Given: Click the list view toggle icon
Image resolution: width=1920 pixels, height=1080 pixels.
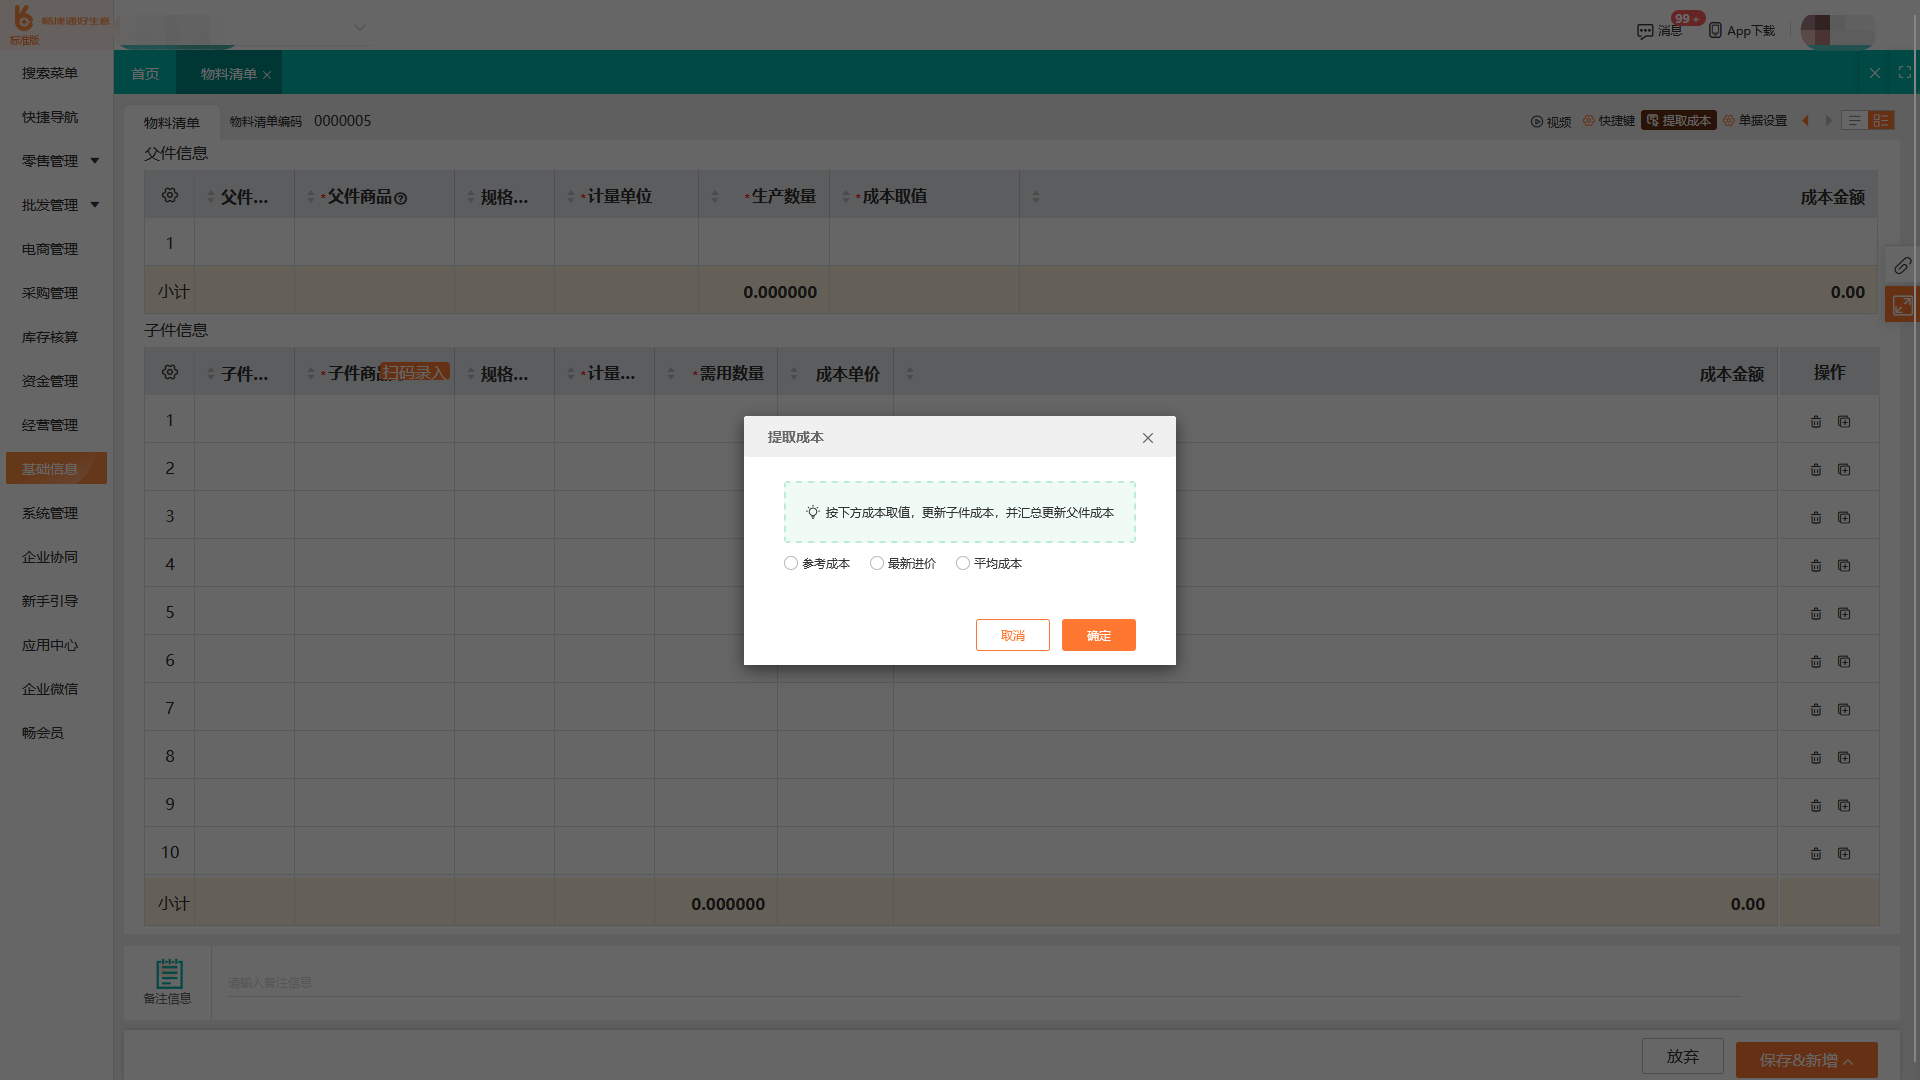Looking at the screenshot, I should [1855, 120].
